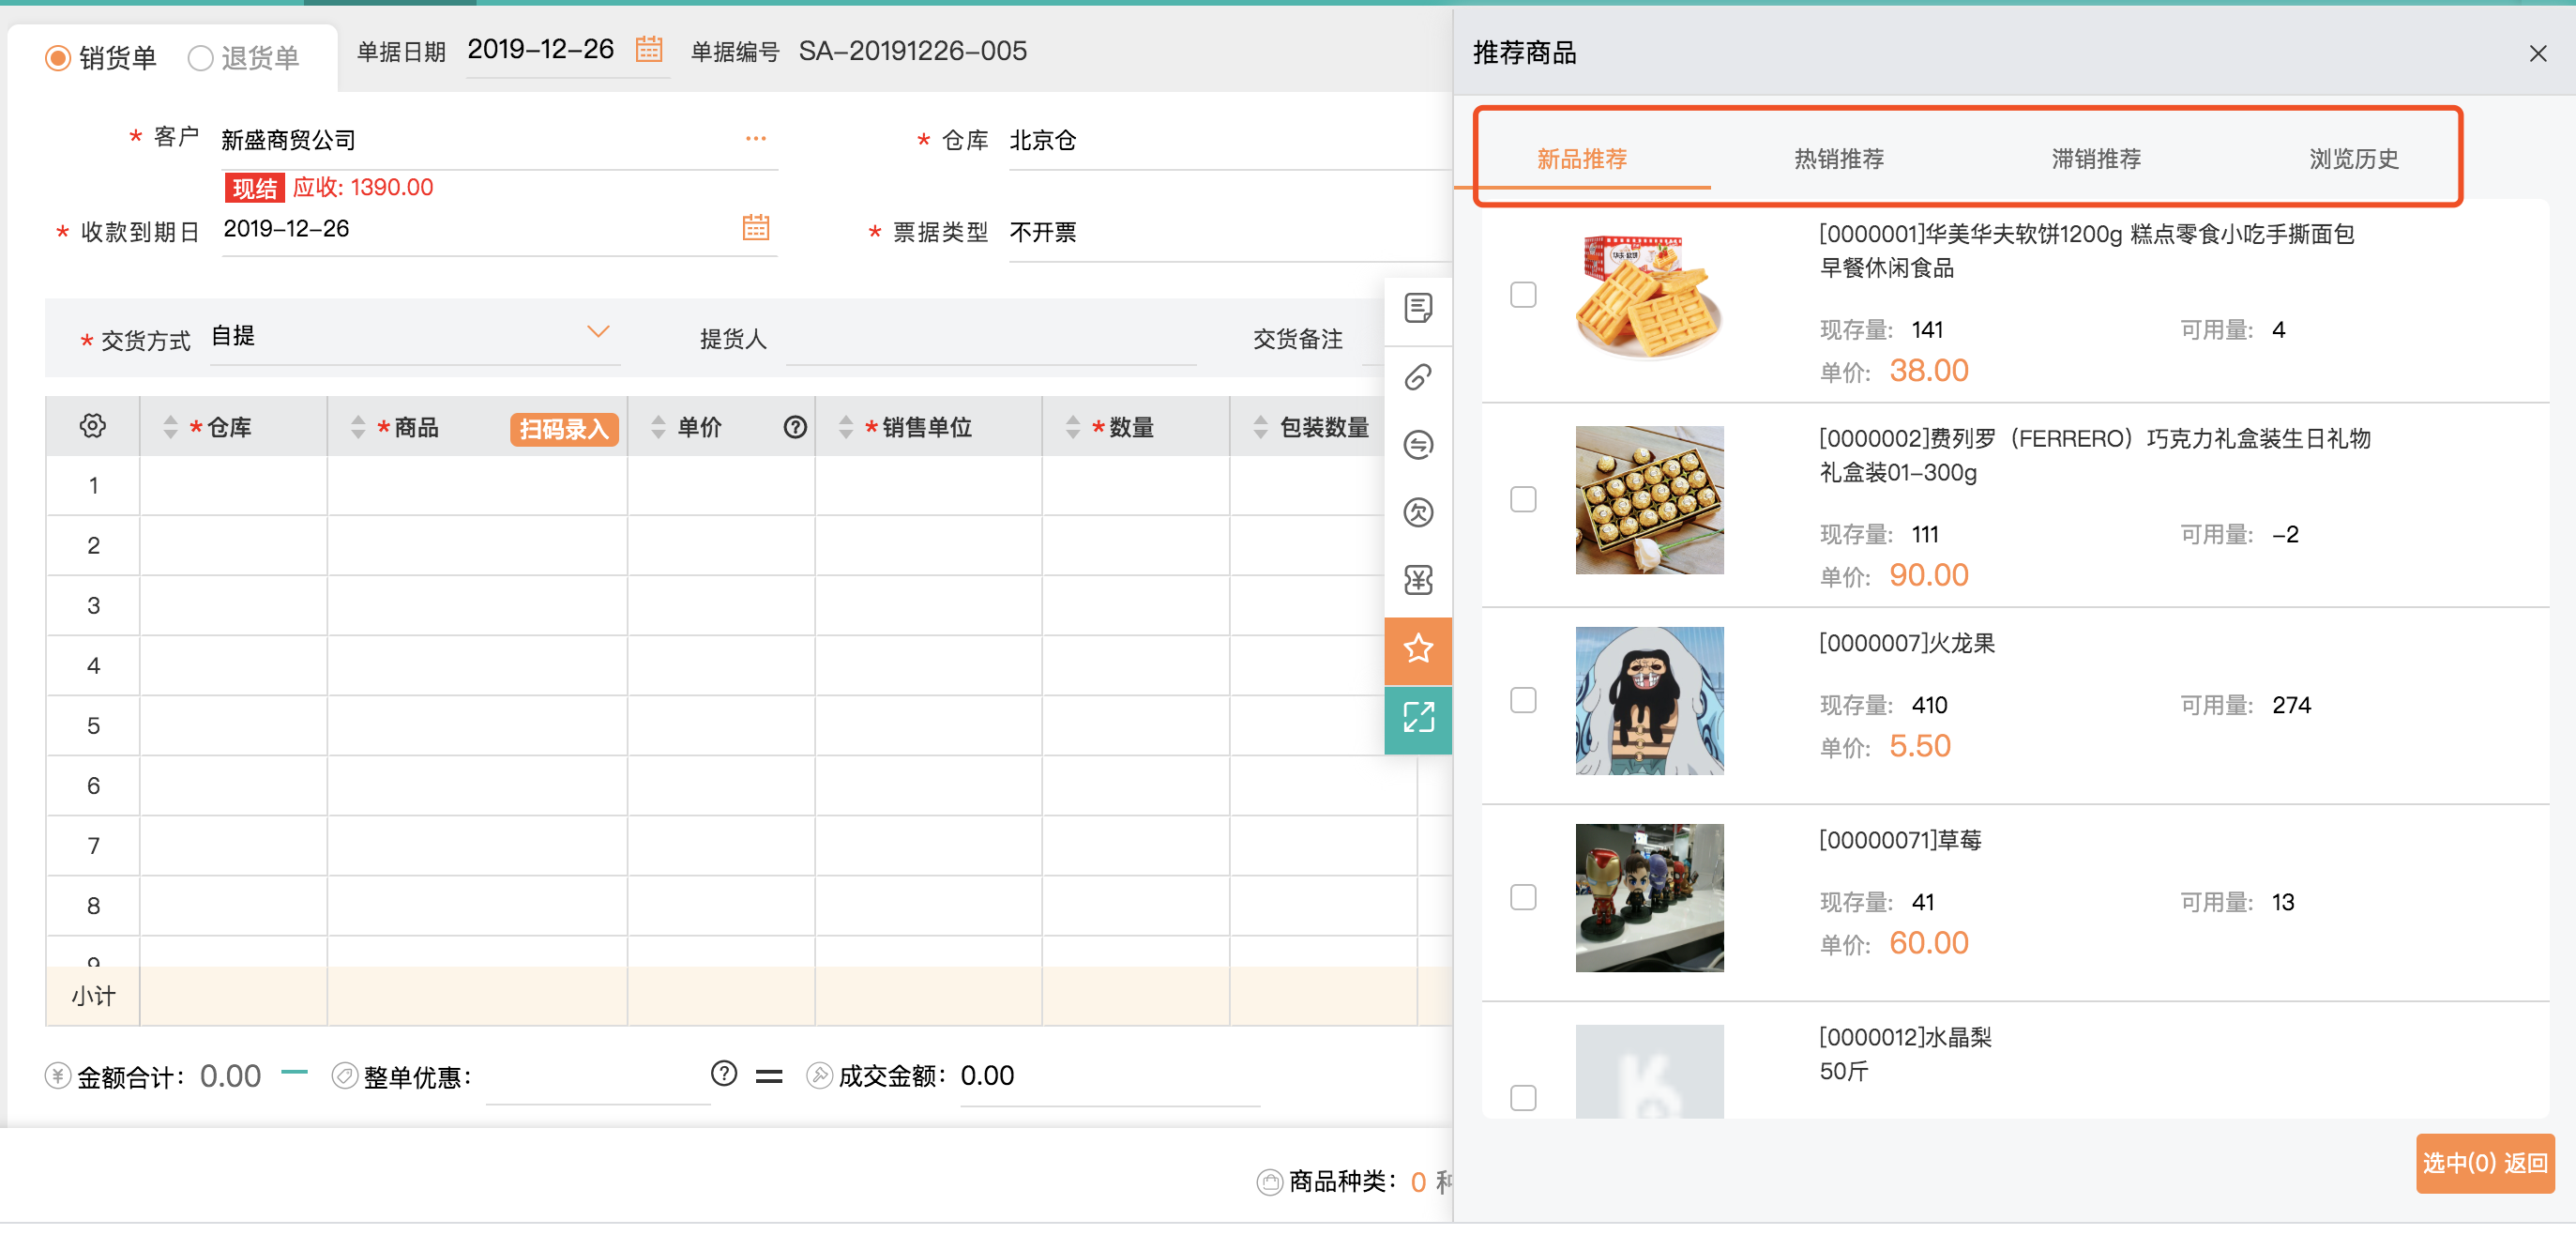Screen dimensions: 2576x1235
Task: Click the expand/fullscreen icon on sidebar
Action: 1417,717
